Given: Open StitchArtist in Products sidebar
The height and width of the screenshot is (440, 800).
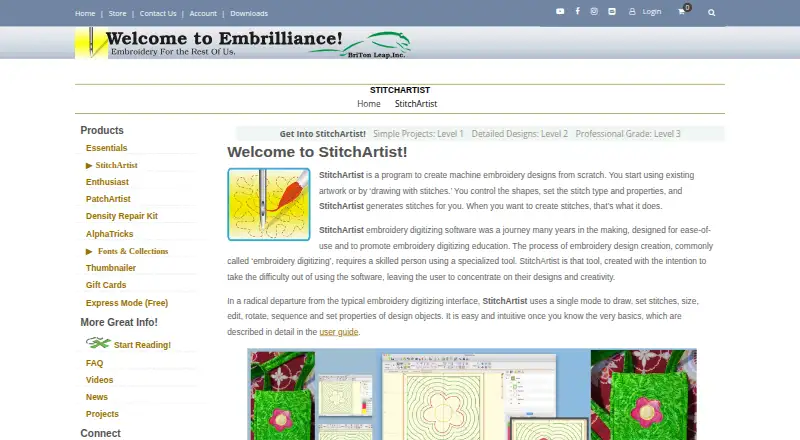Looking at the screenshot, I should pos(116,165).
